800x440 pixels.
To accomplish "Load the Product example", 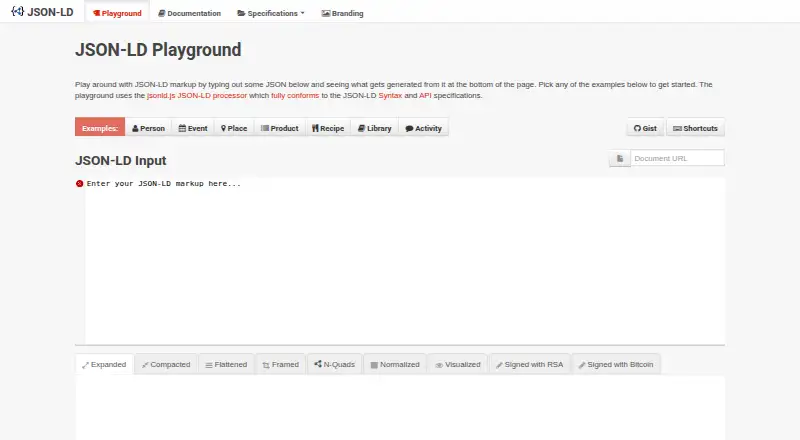I will click(x=280, y=128).
